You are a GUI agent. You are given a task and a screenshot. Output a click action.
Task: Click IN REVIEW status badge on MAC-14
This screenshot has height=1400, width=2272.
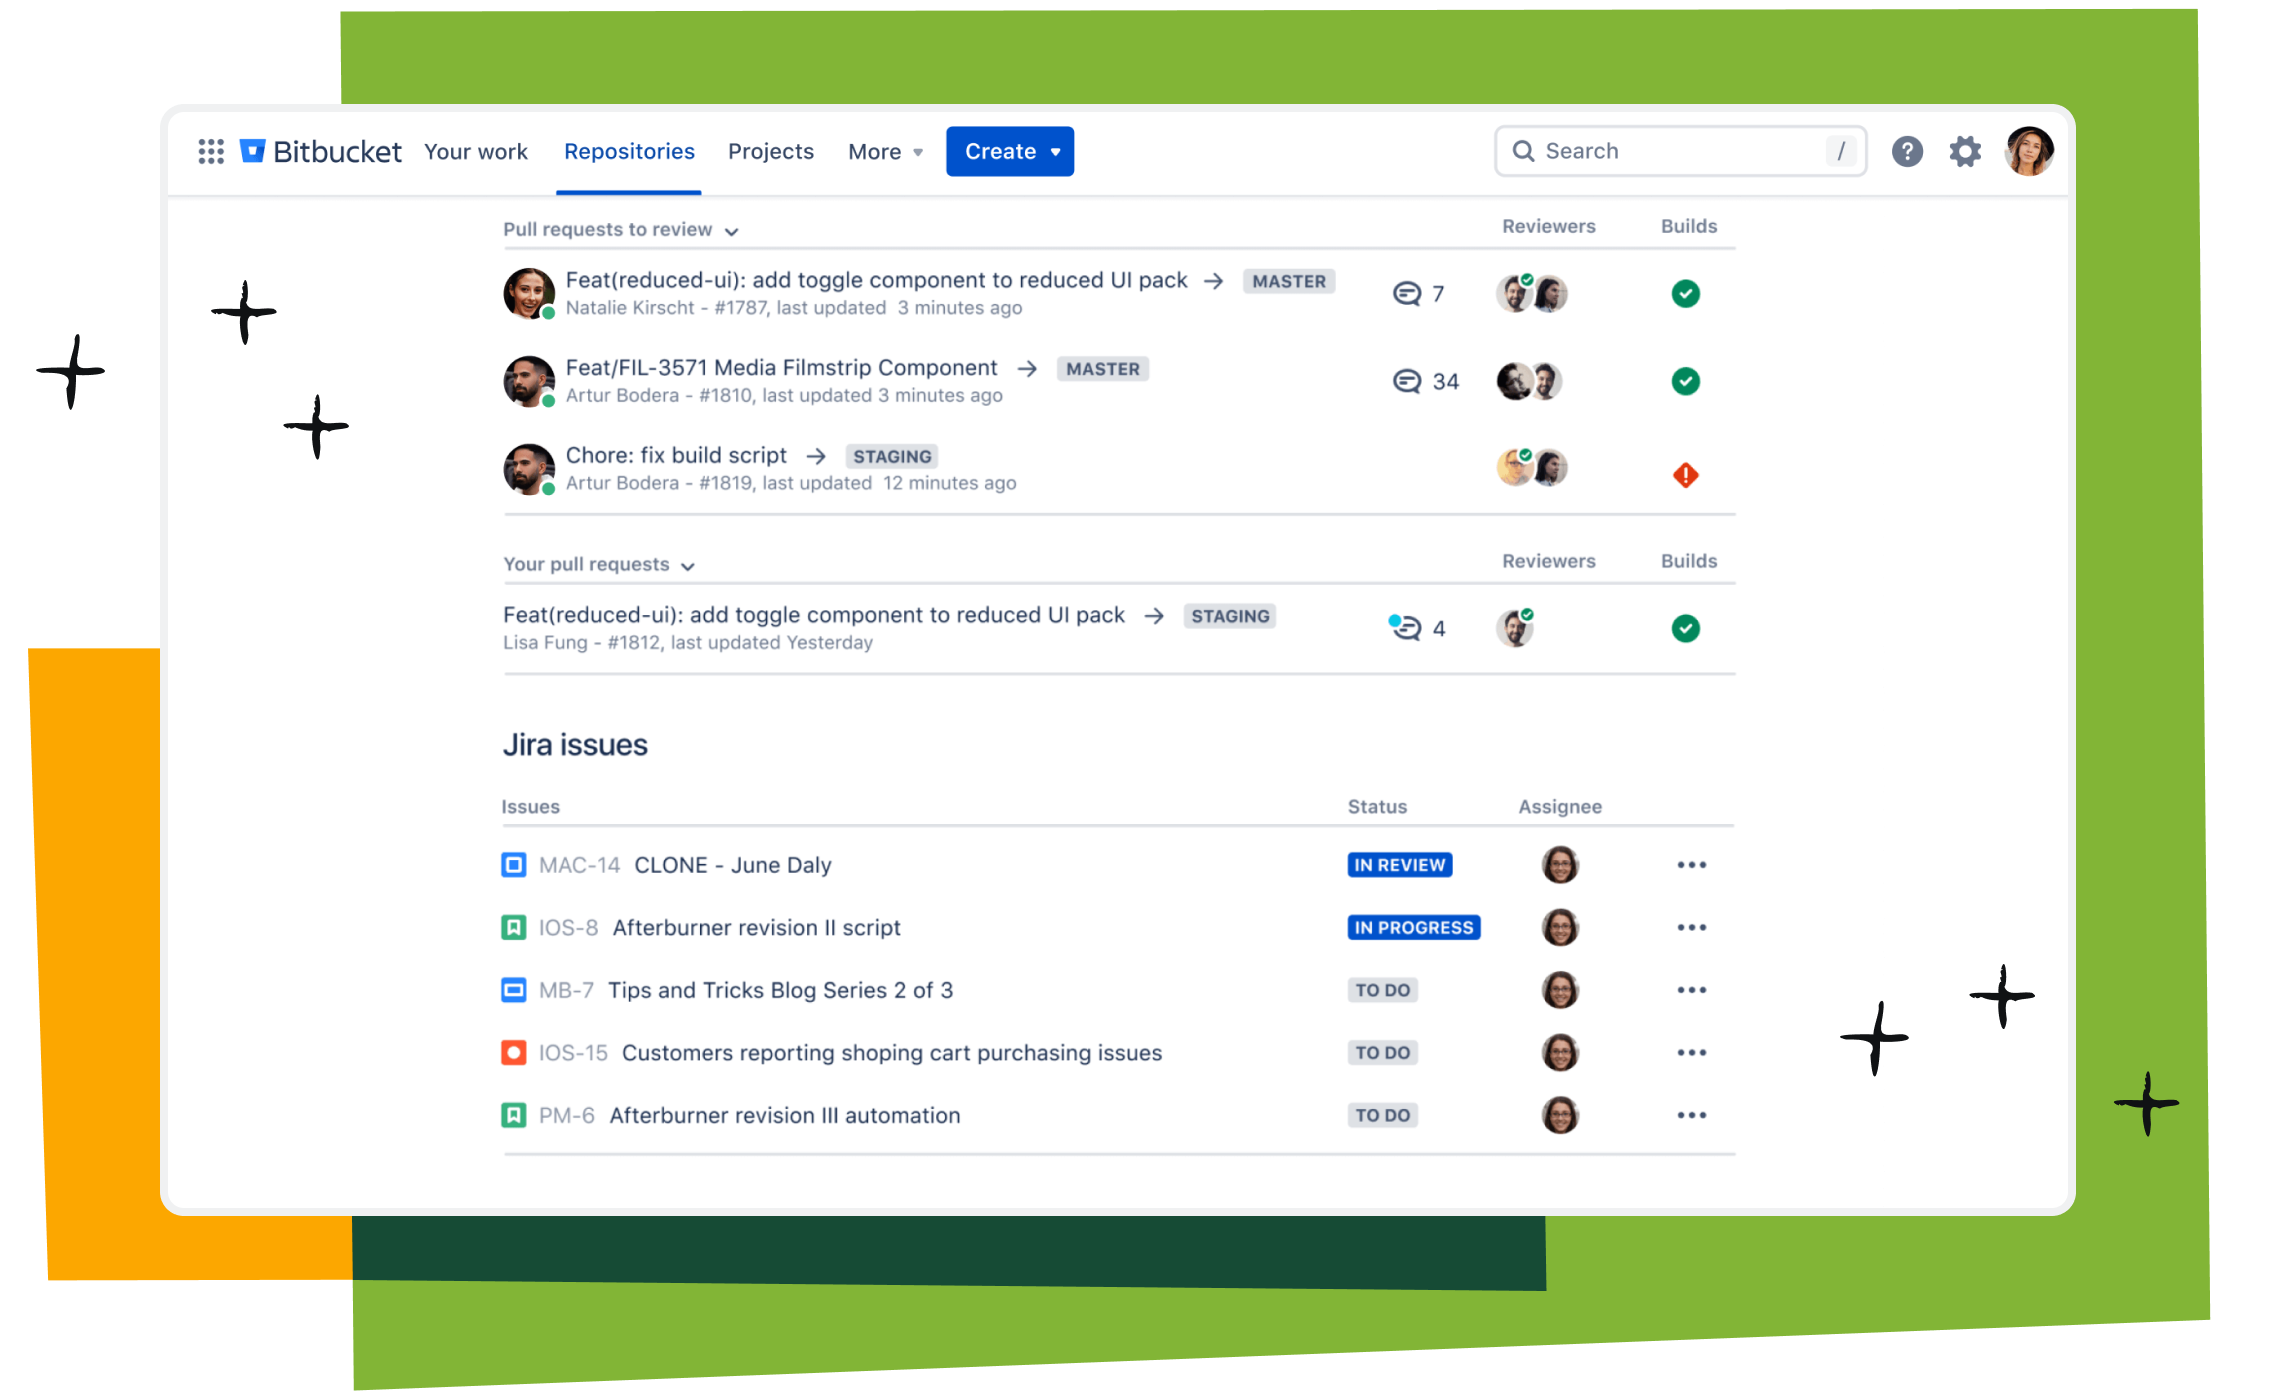pyautogui.click(x=1399, y=863)
